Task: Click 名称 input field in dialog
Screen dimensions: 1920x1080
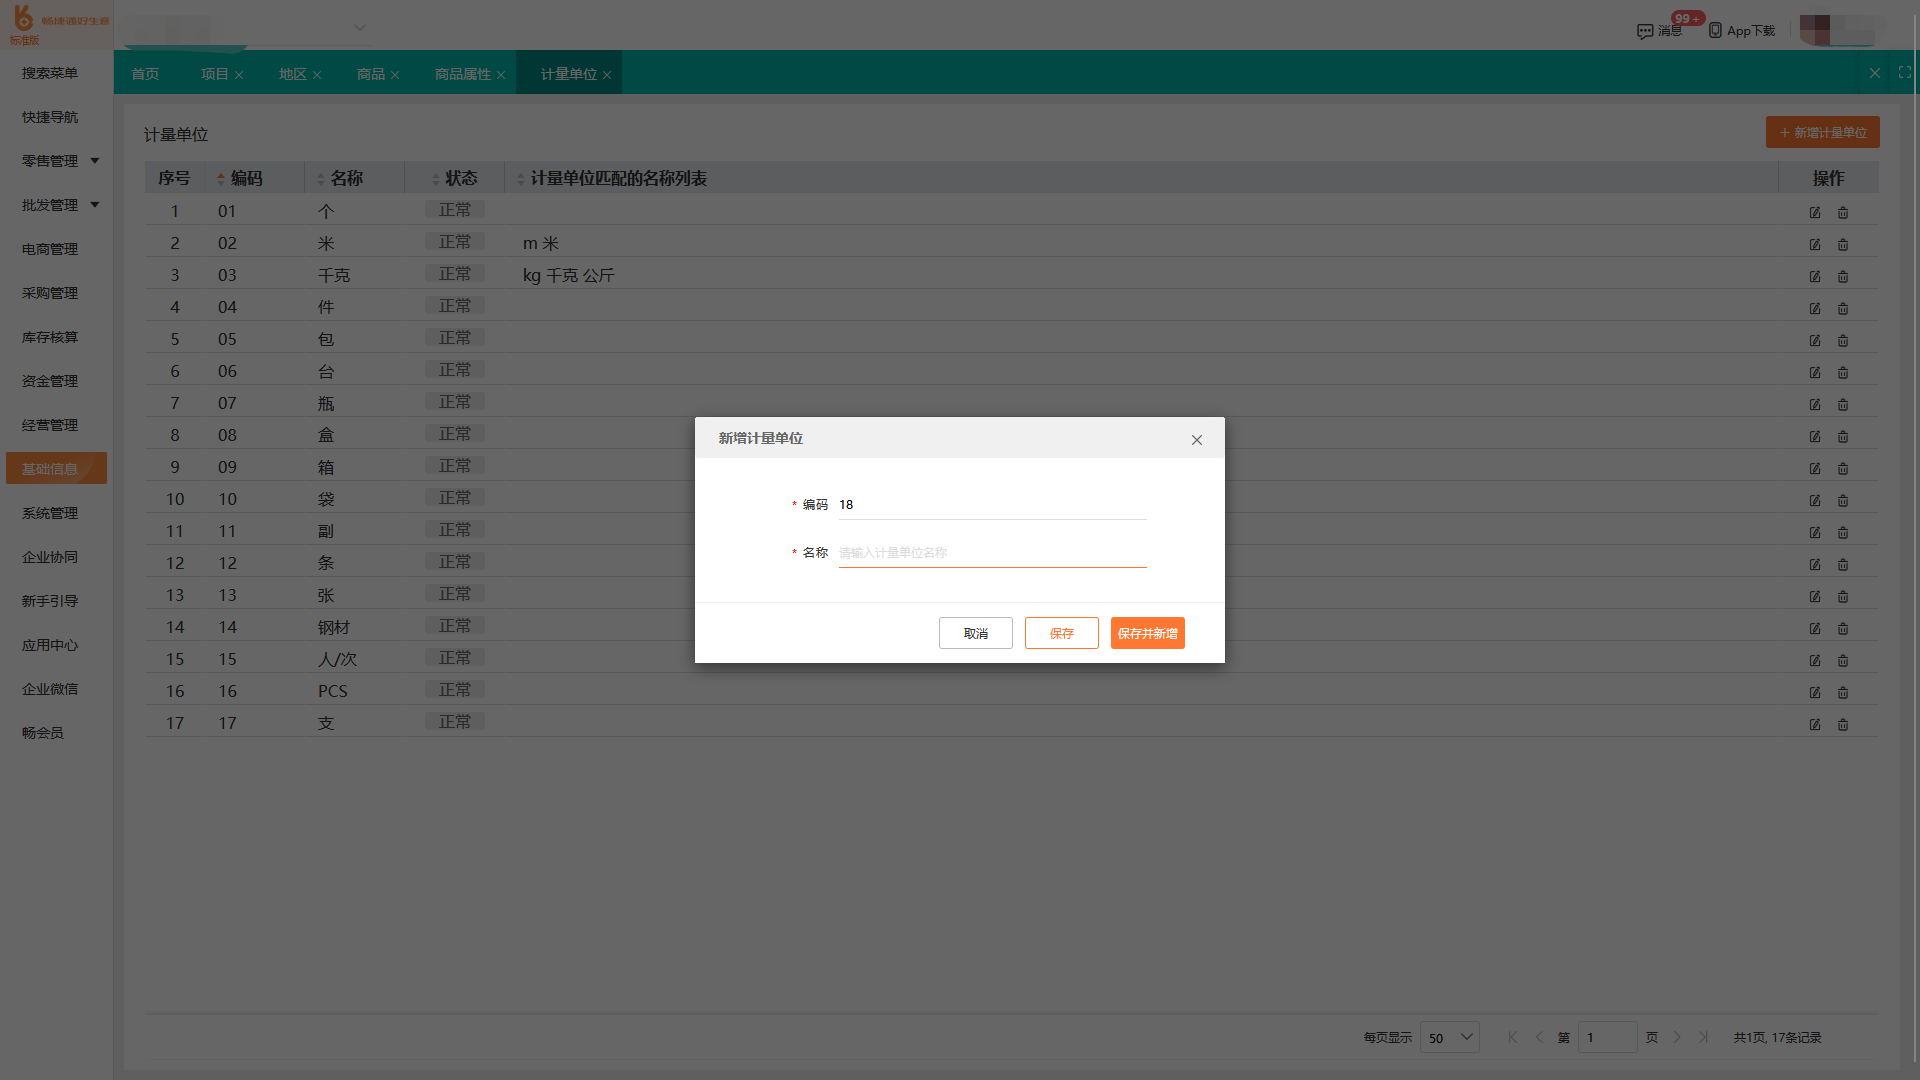Action: click(x=990, y=551)
